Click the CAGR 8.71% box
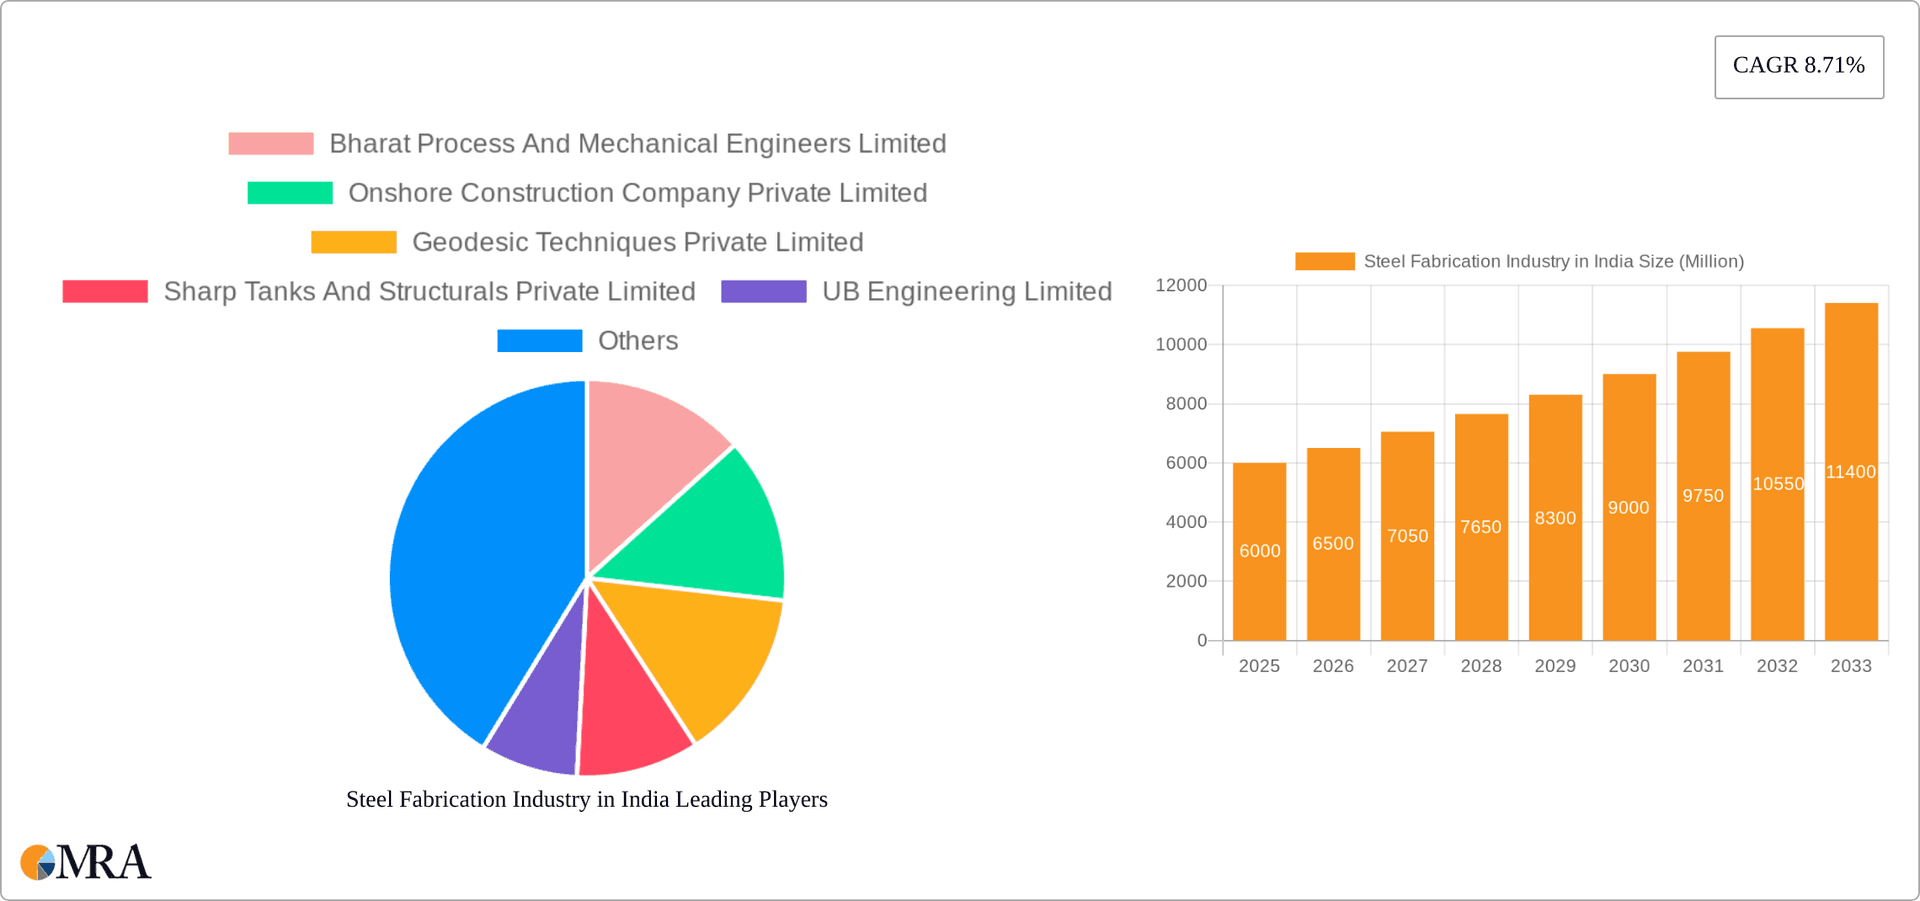This screenshot has width=1920, height=901. coord(1799,66)
